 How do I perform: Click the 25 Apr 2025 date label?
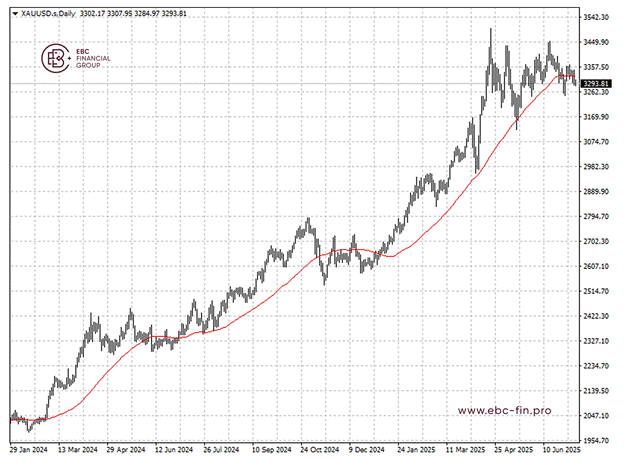[514, 450]
